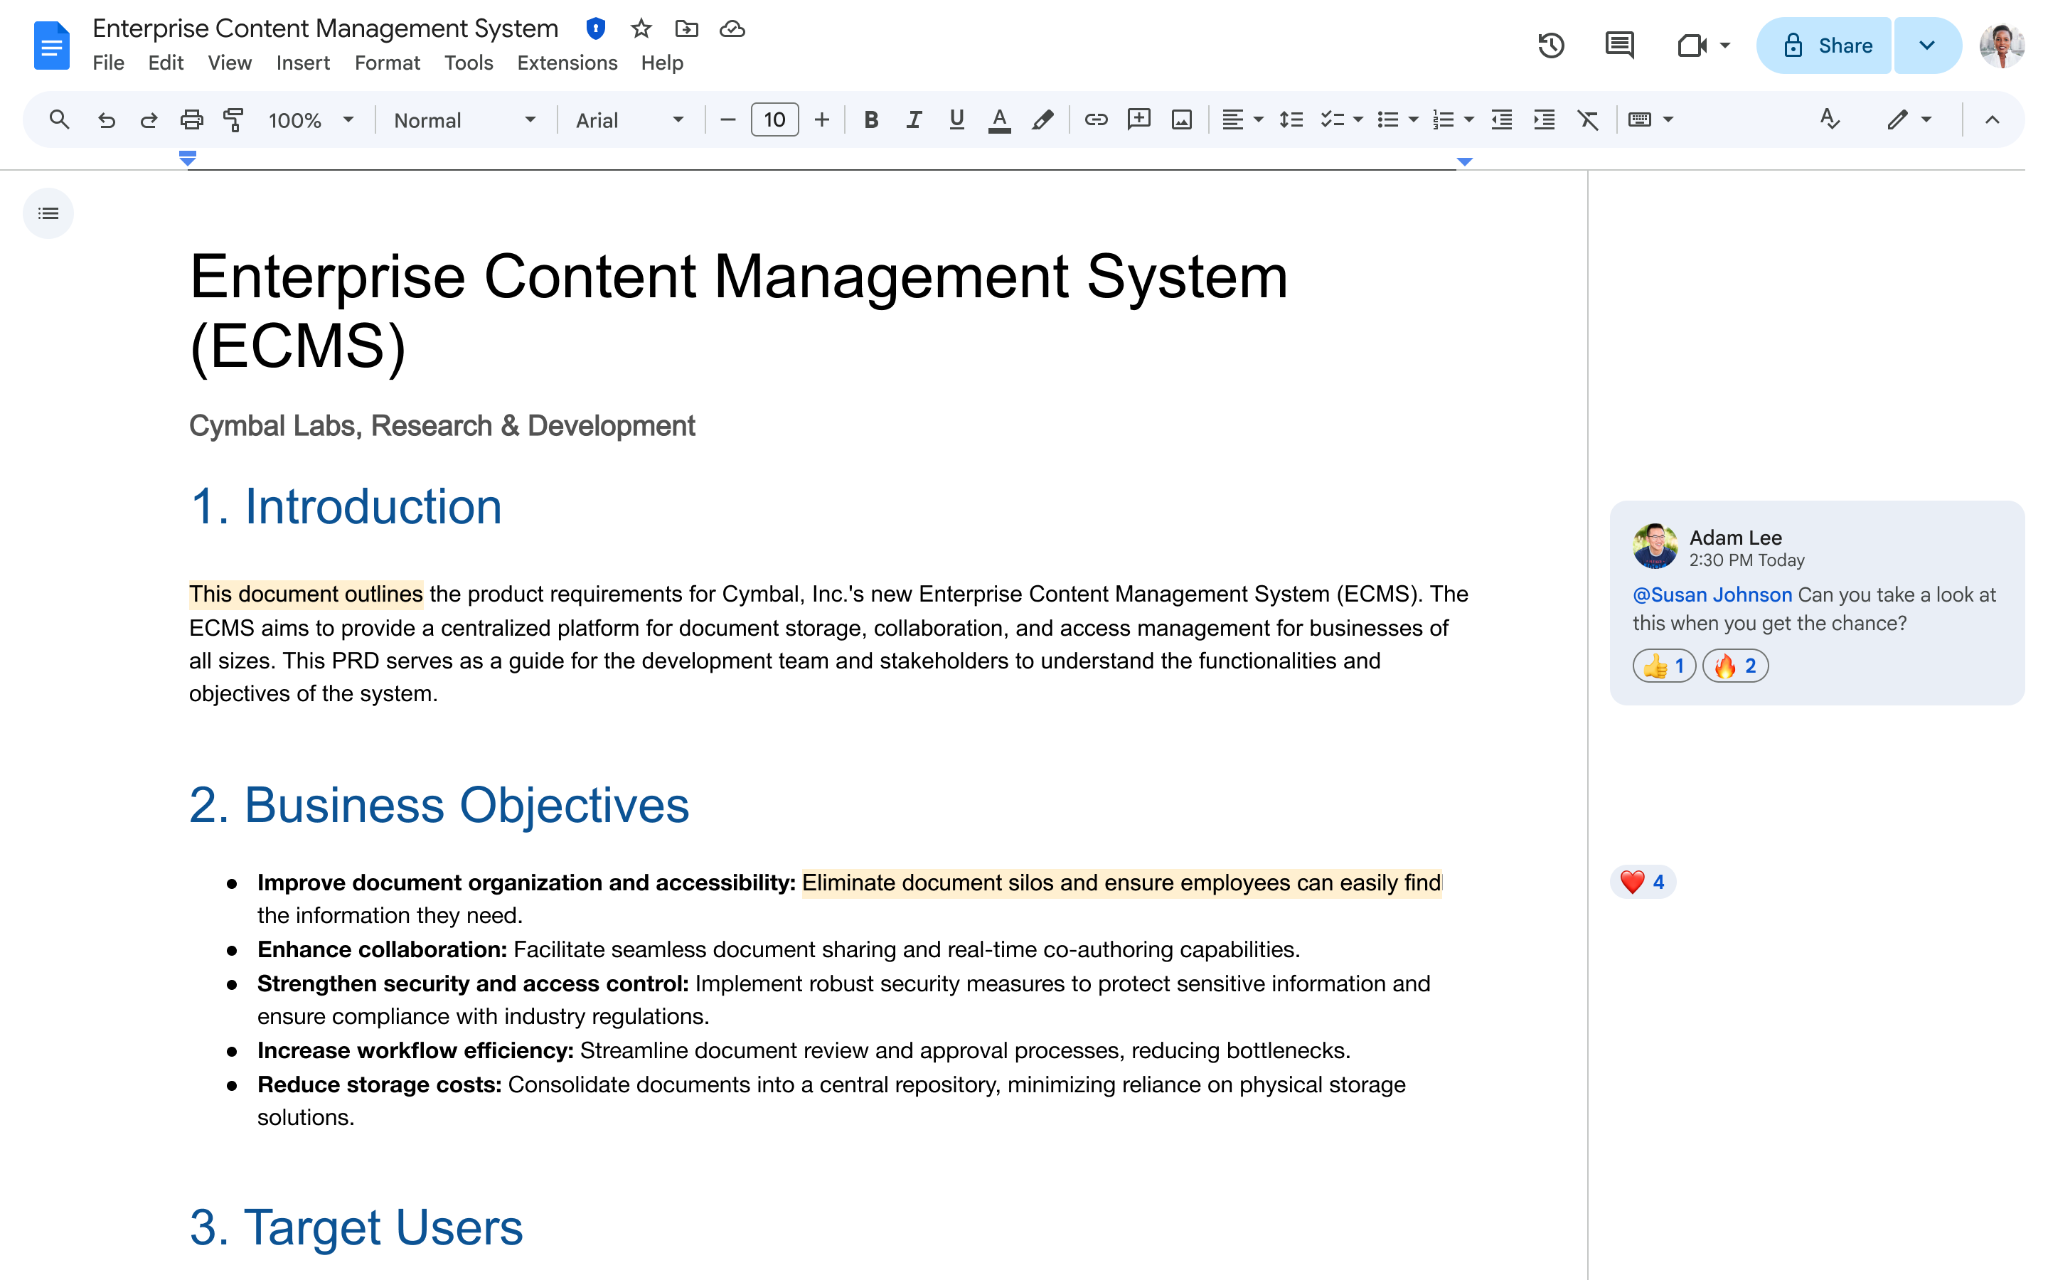Toggle bold formatting

[871, 119]
